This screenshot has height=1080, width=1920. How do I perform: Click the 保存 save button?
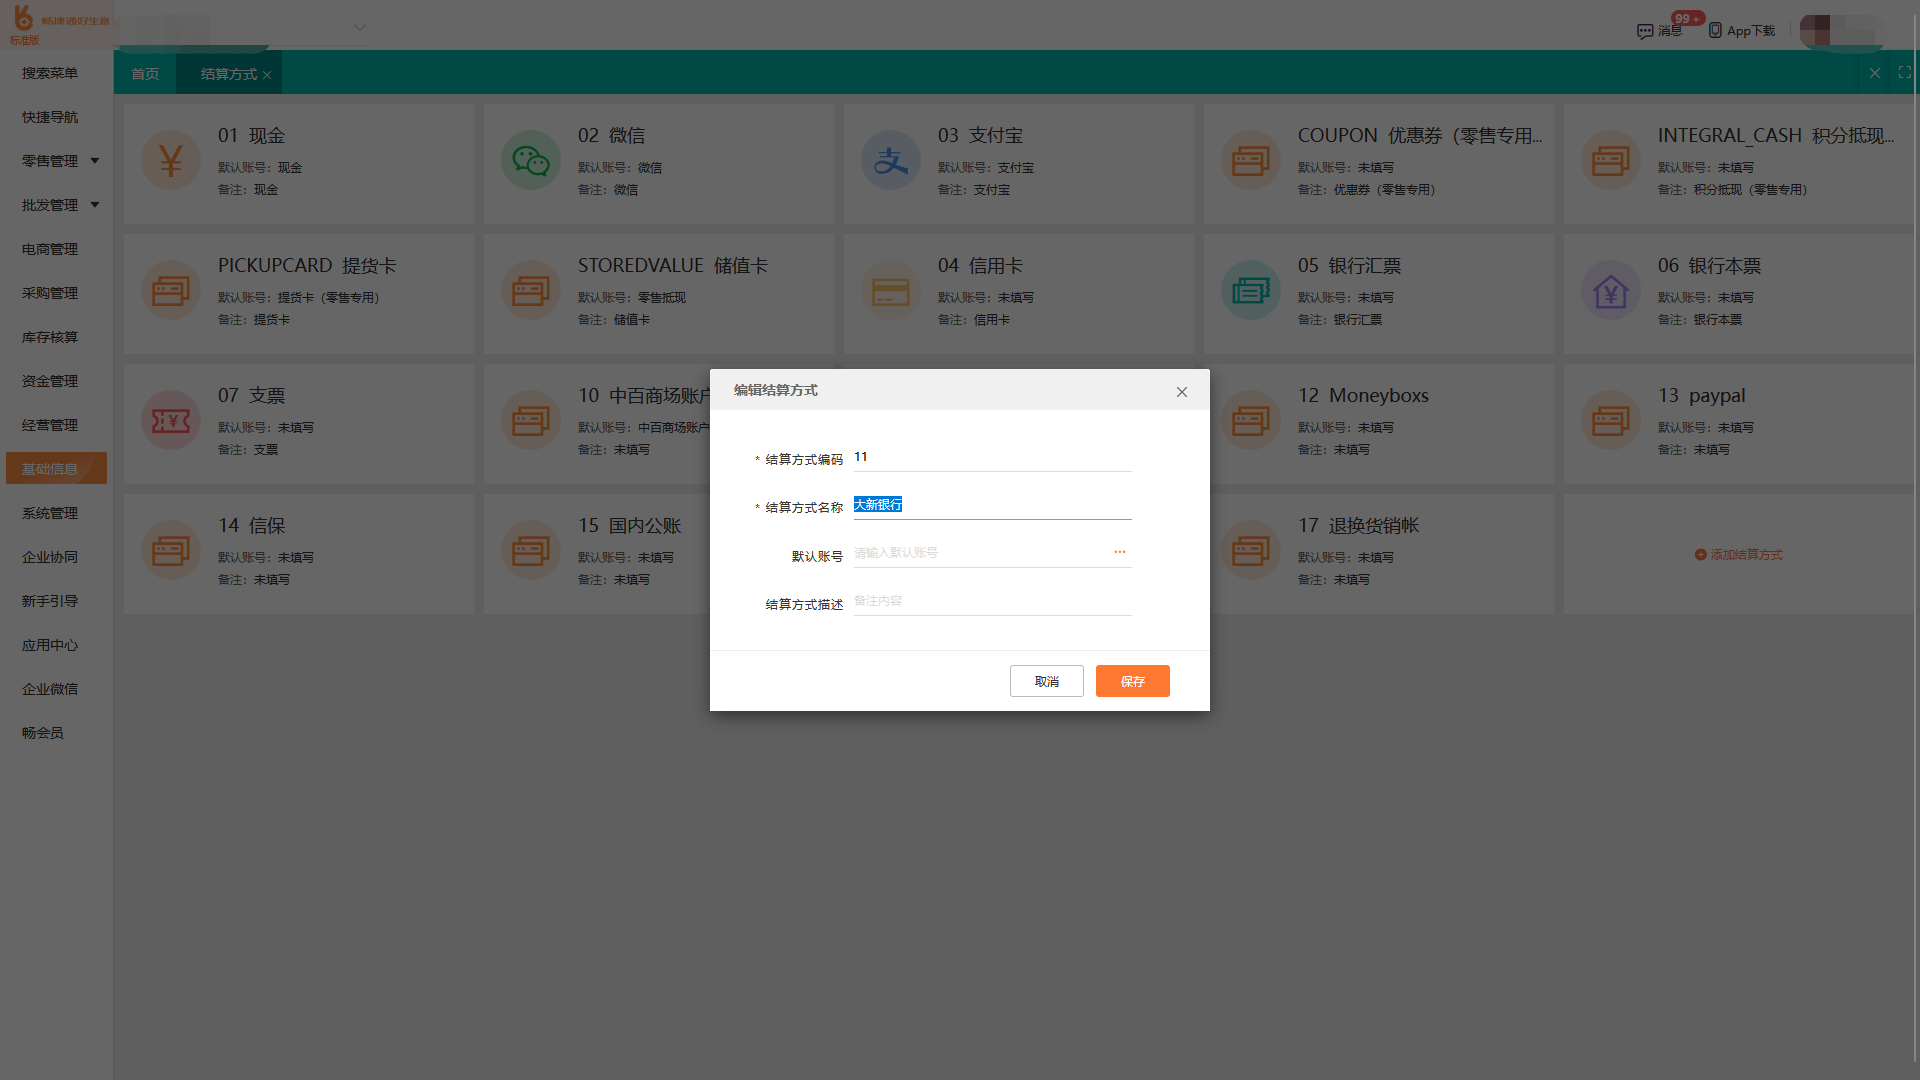coord(1131,680)
